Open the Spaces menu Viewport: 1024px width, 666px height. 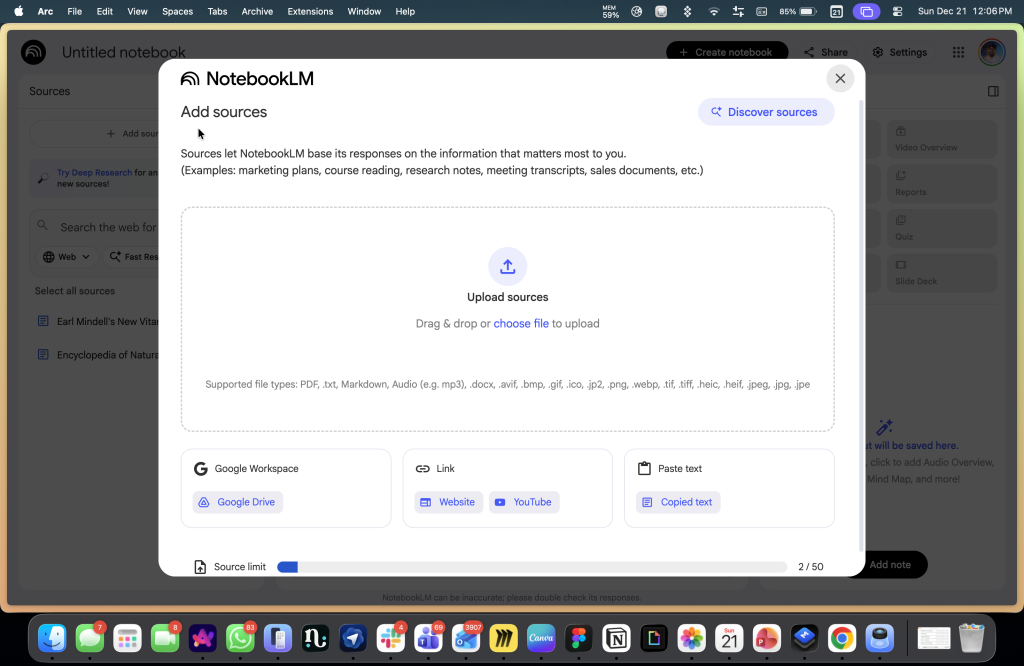[x=177, y=11]
